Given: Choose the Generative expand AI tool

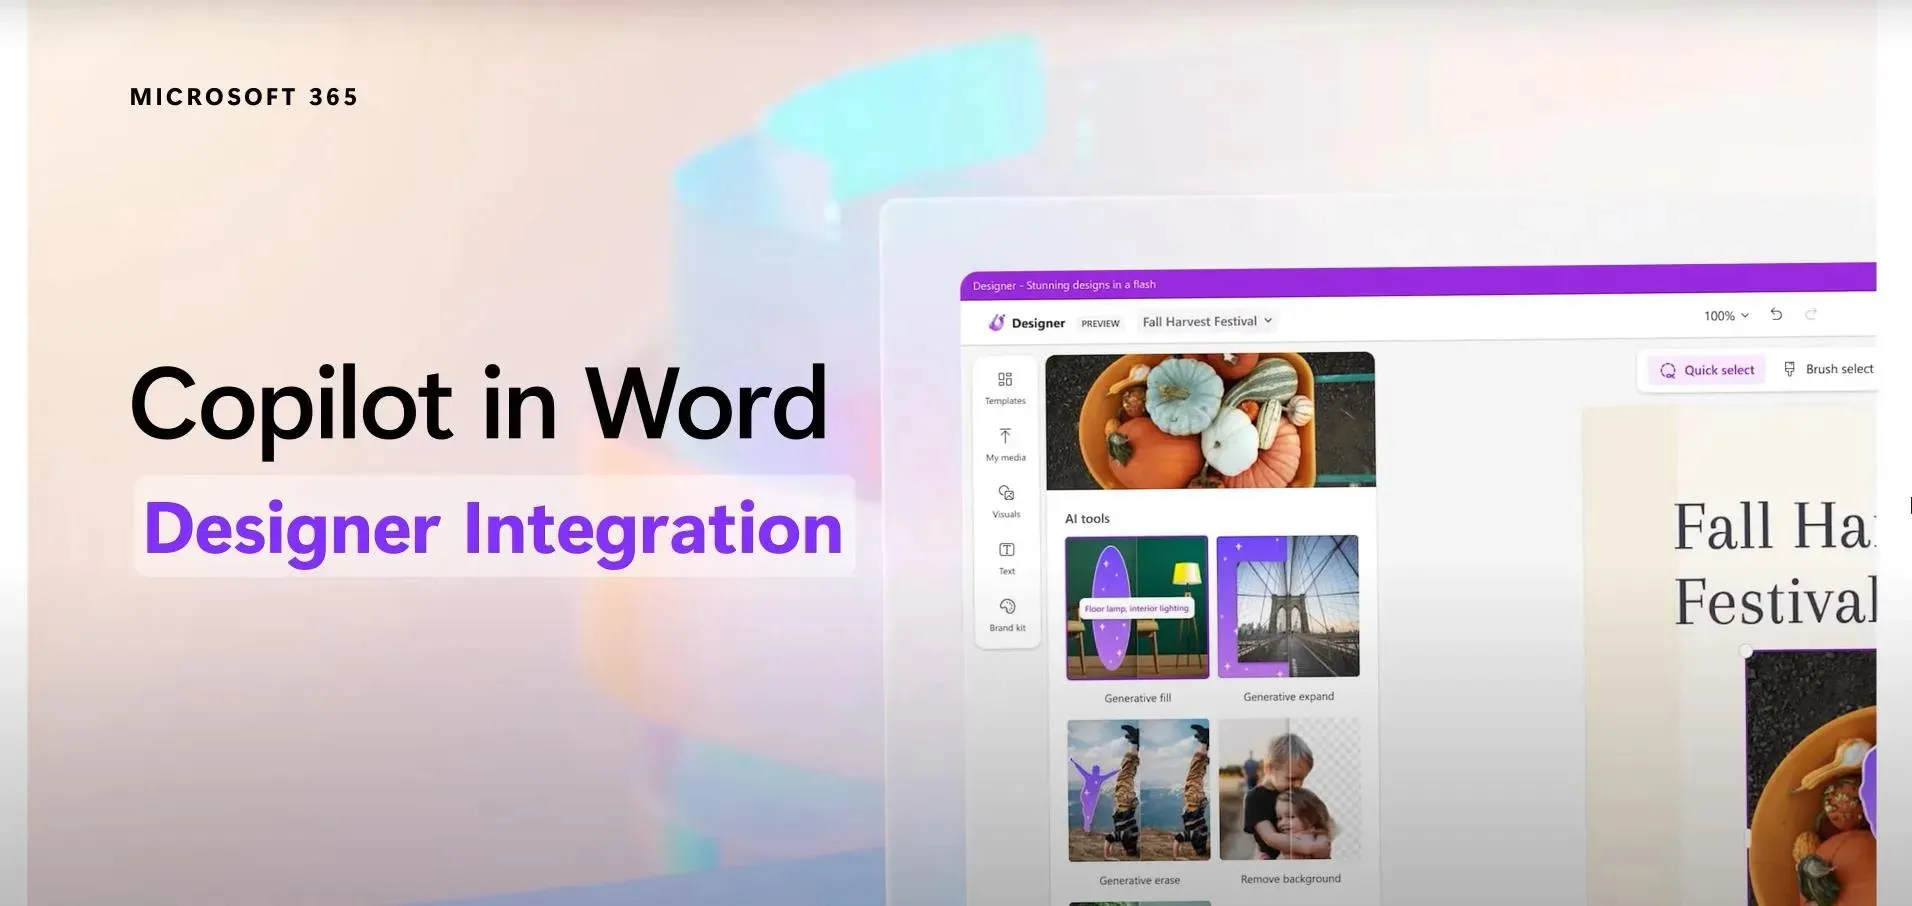Looking at the screenshot, I should [x=1288, y=606].
